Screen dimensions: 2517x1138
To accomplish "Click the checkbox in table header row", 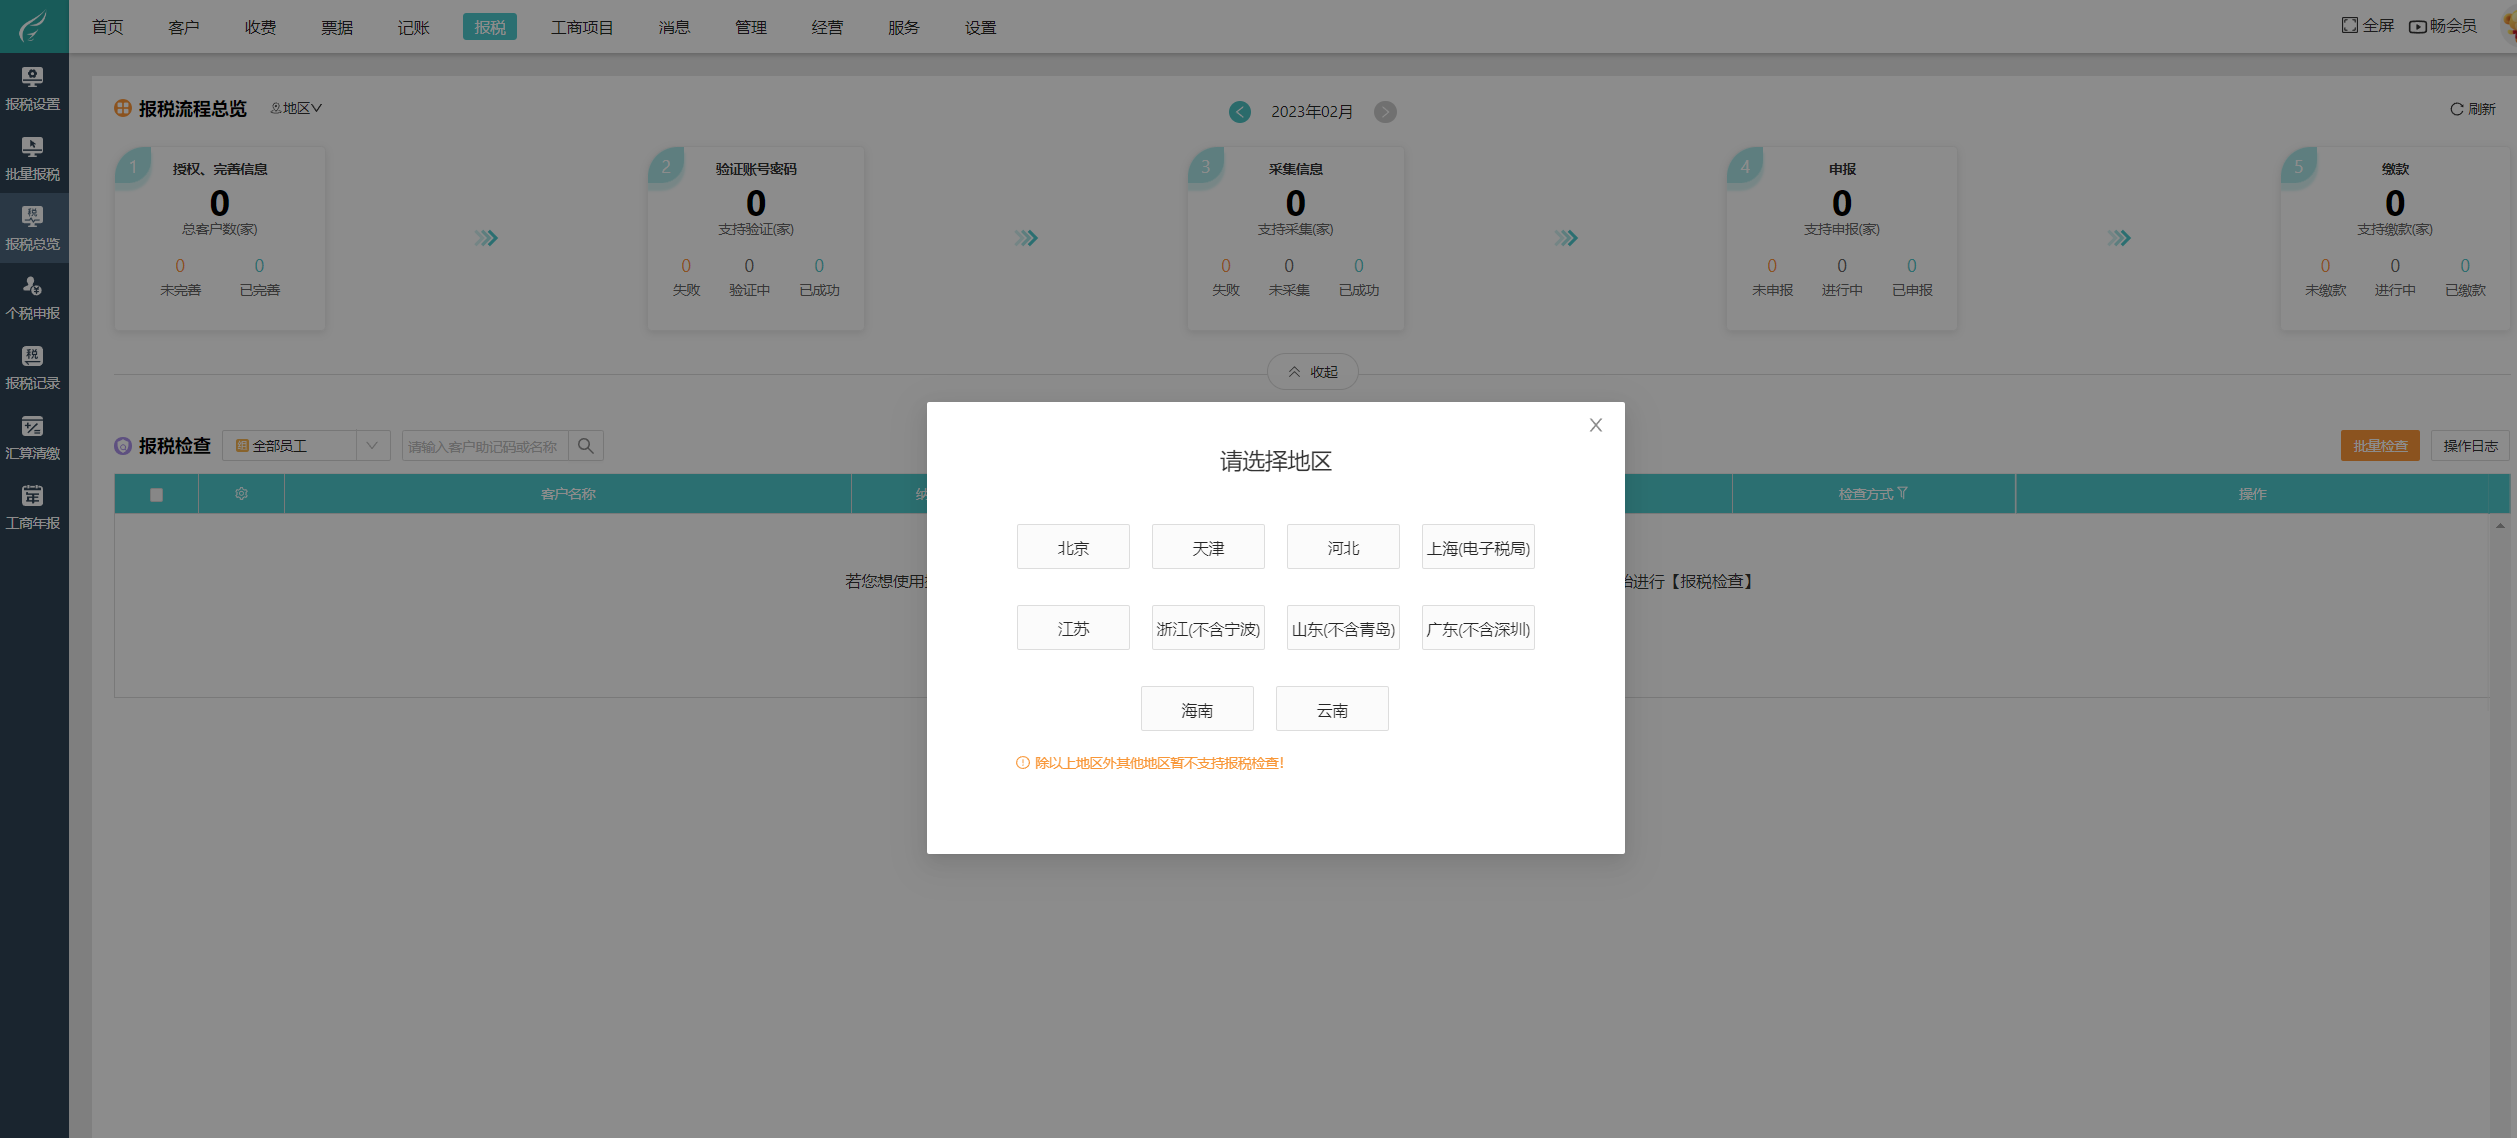I will click(x=156, y=494).
